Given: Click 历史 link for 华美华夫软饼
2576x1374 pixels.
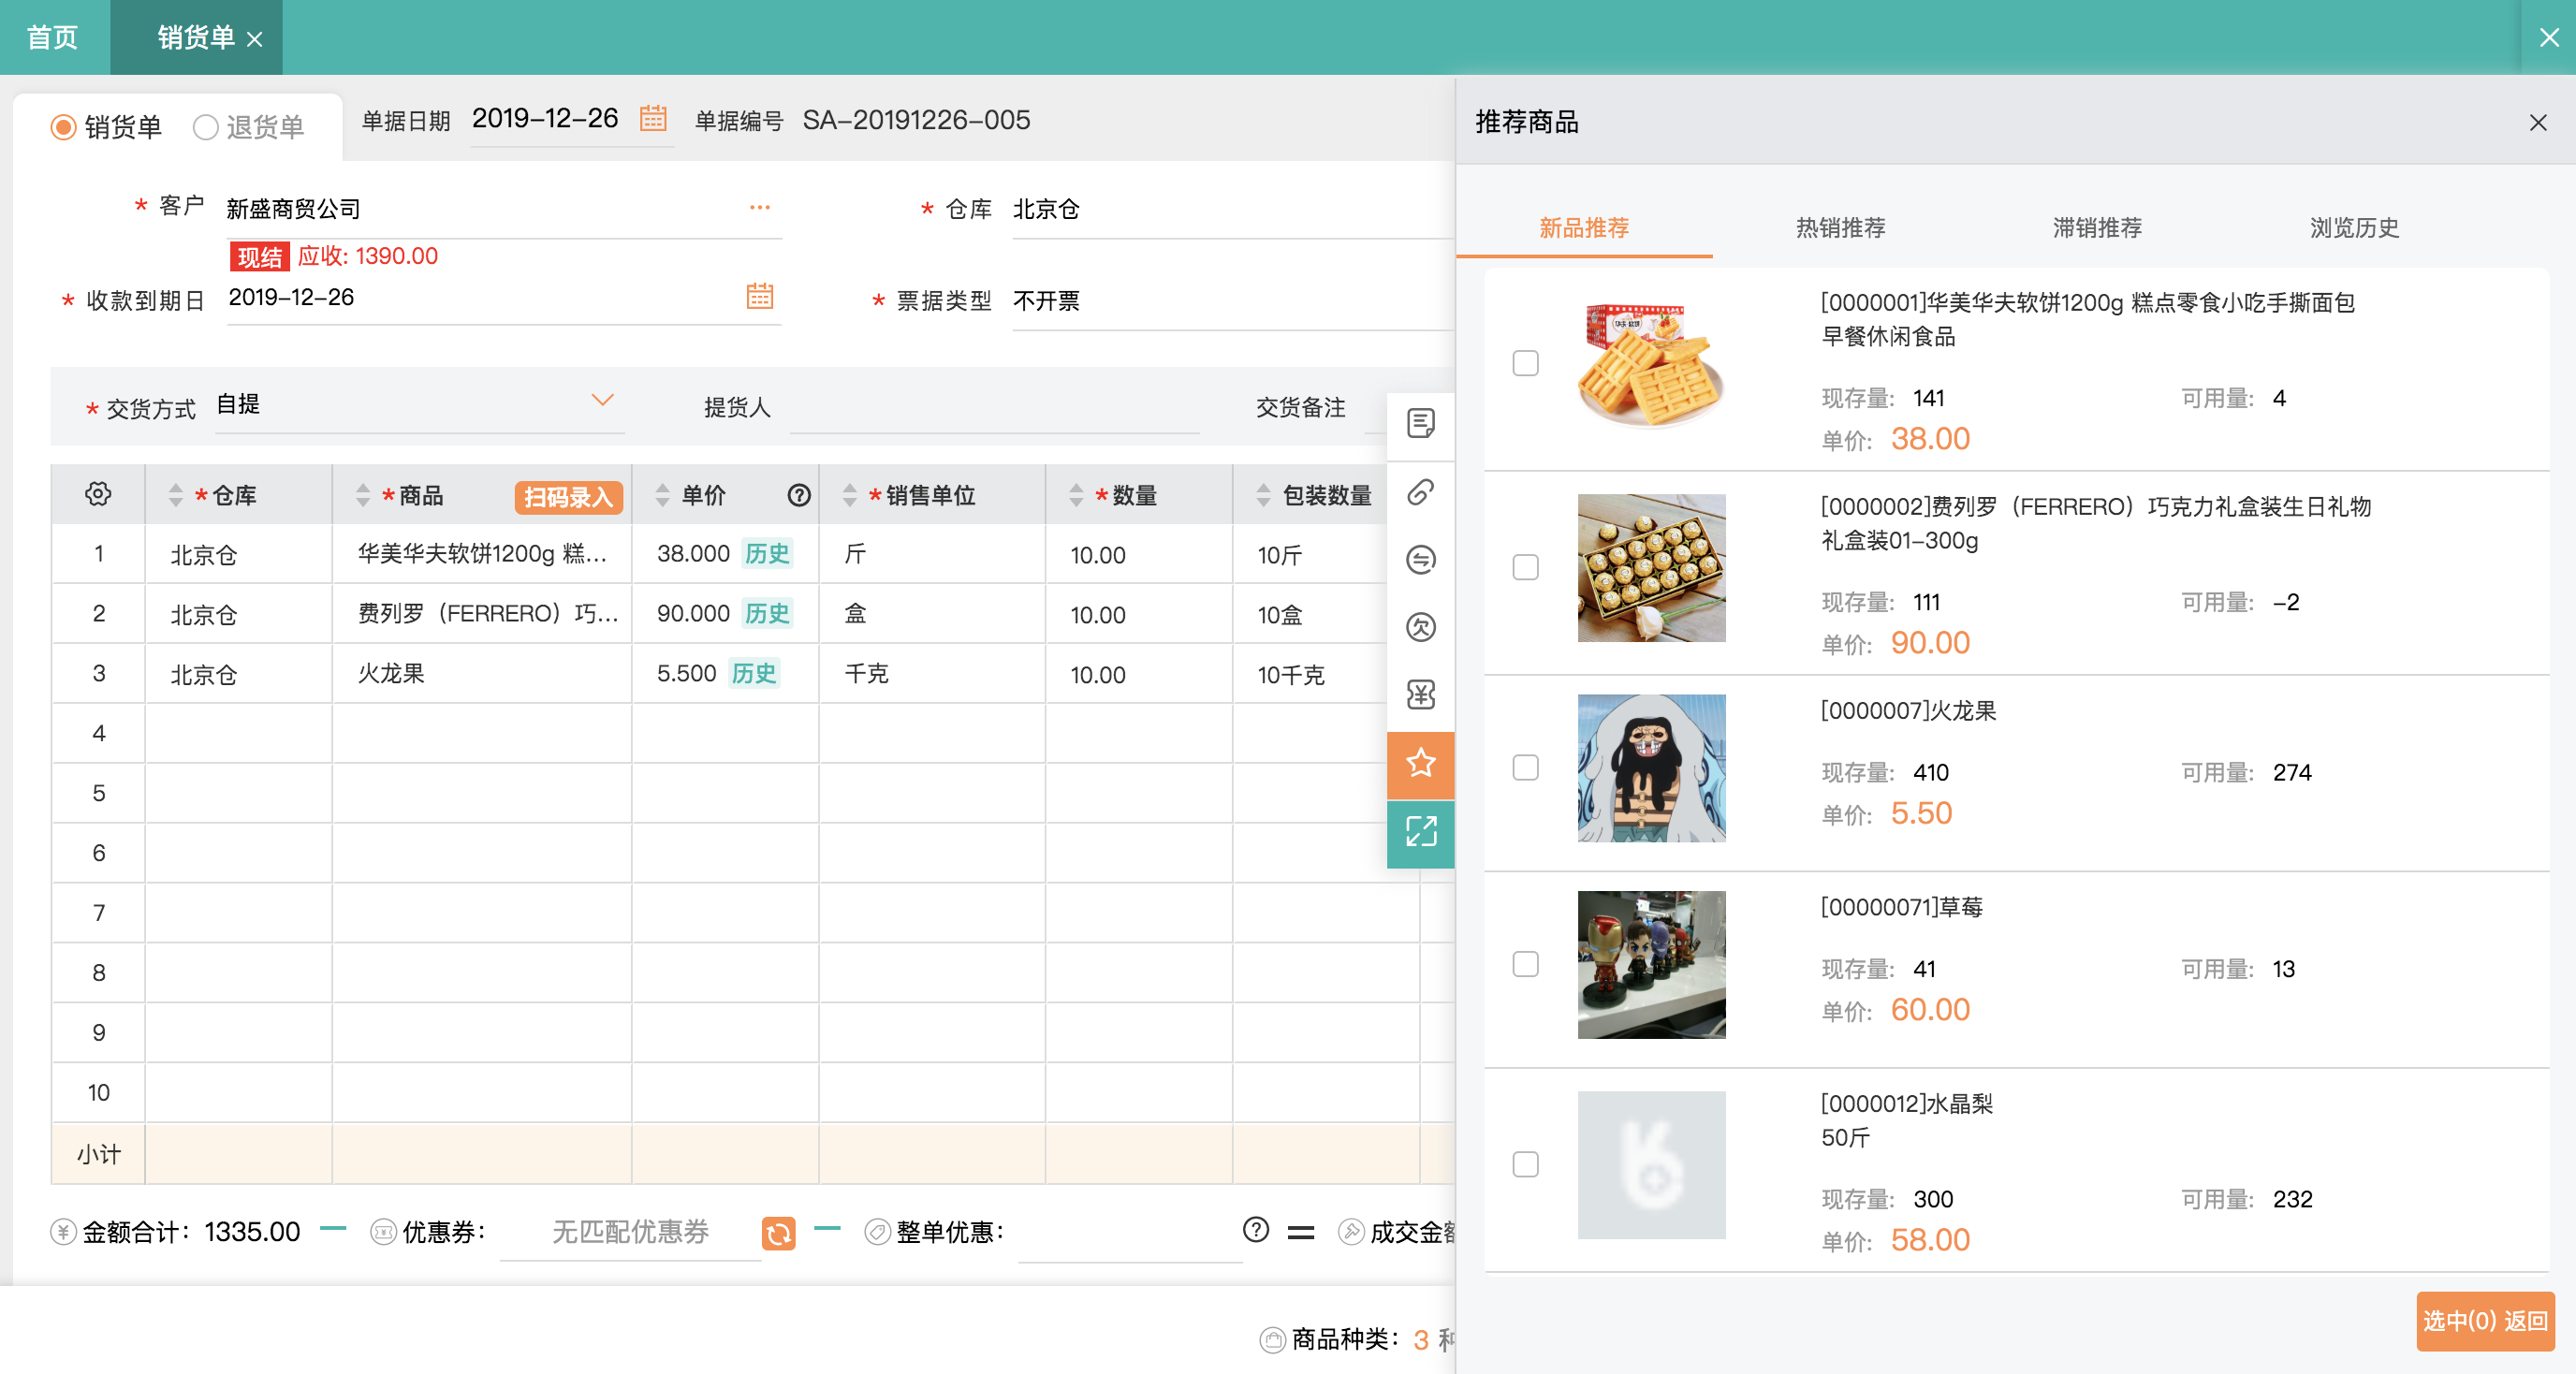Looking at the screenshot, I should [x=767, y=553].
